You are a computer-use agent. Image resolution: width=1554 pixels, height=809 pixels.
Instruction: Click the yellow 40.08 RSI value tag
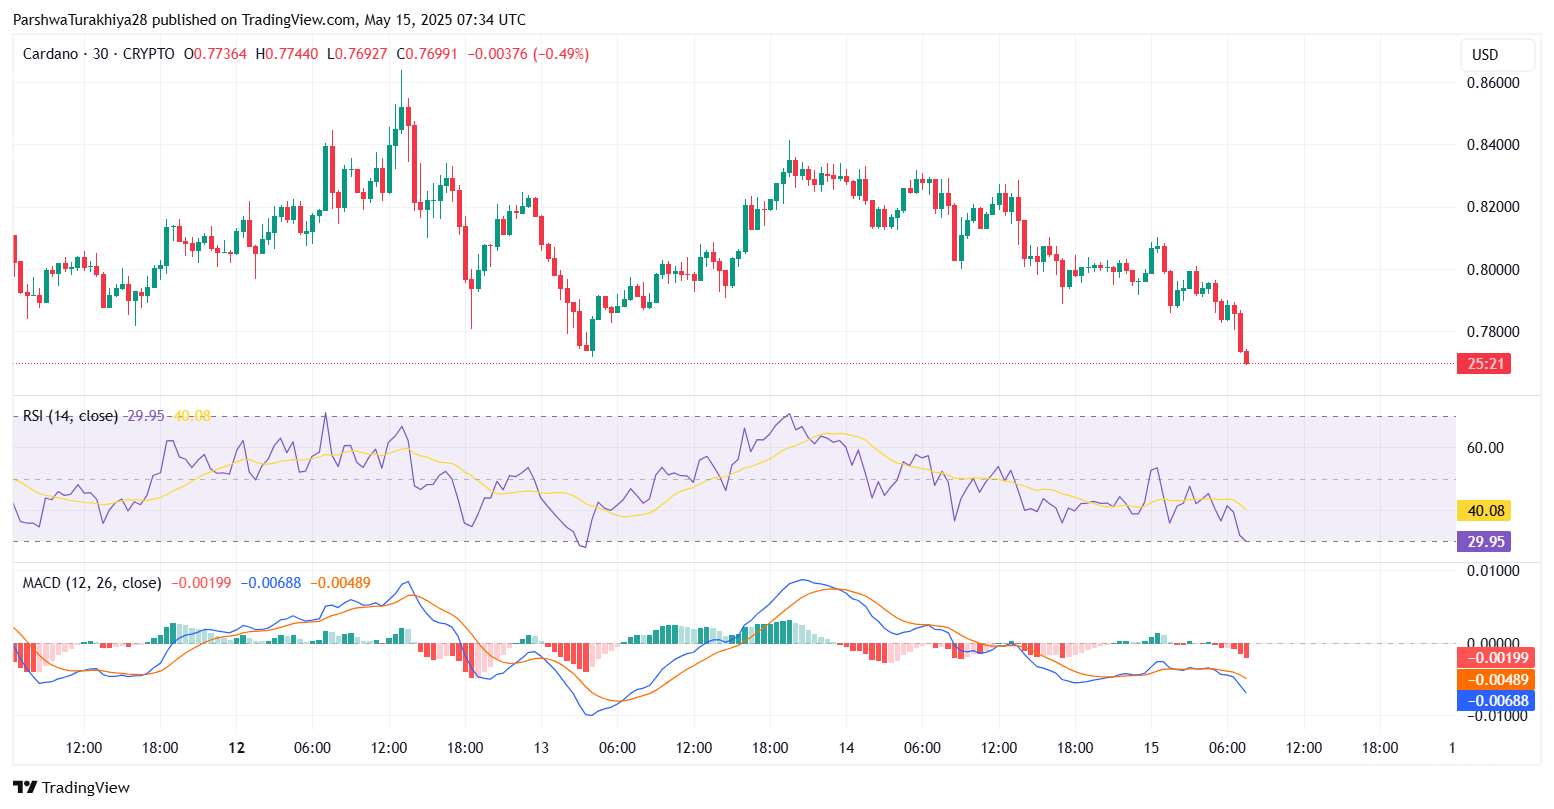[1484, 511]
